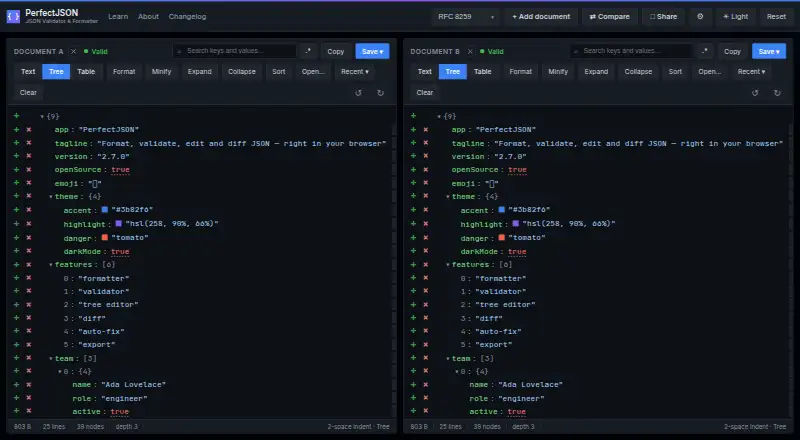
Task: Open Save dropdown in Document B
Action: click(x=769, y=51)
